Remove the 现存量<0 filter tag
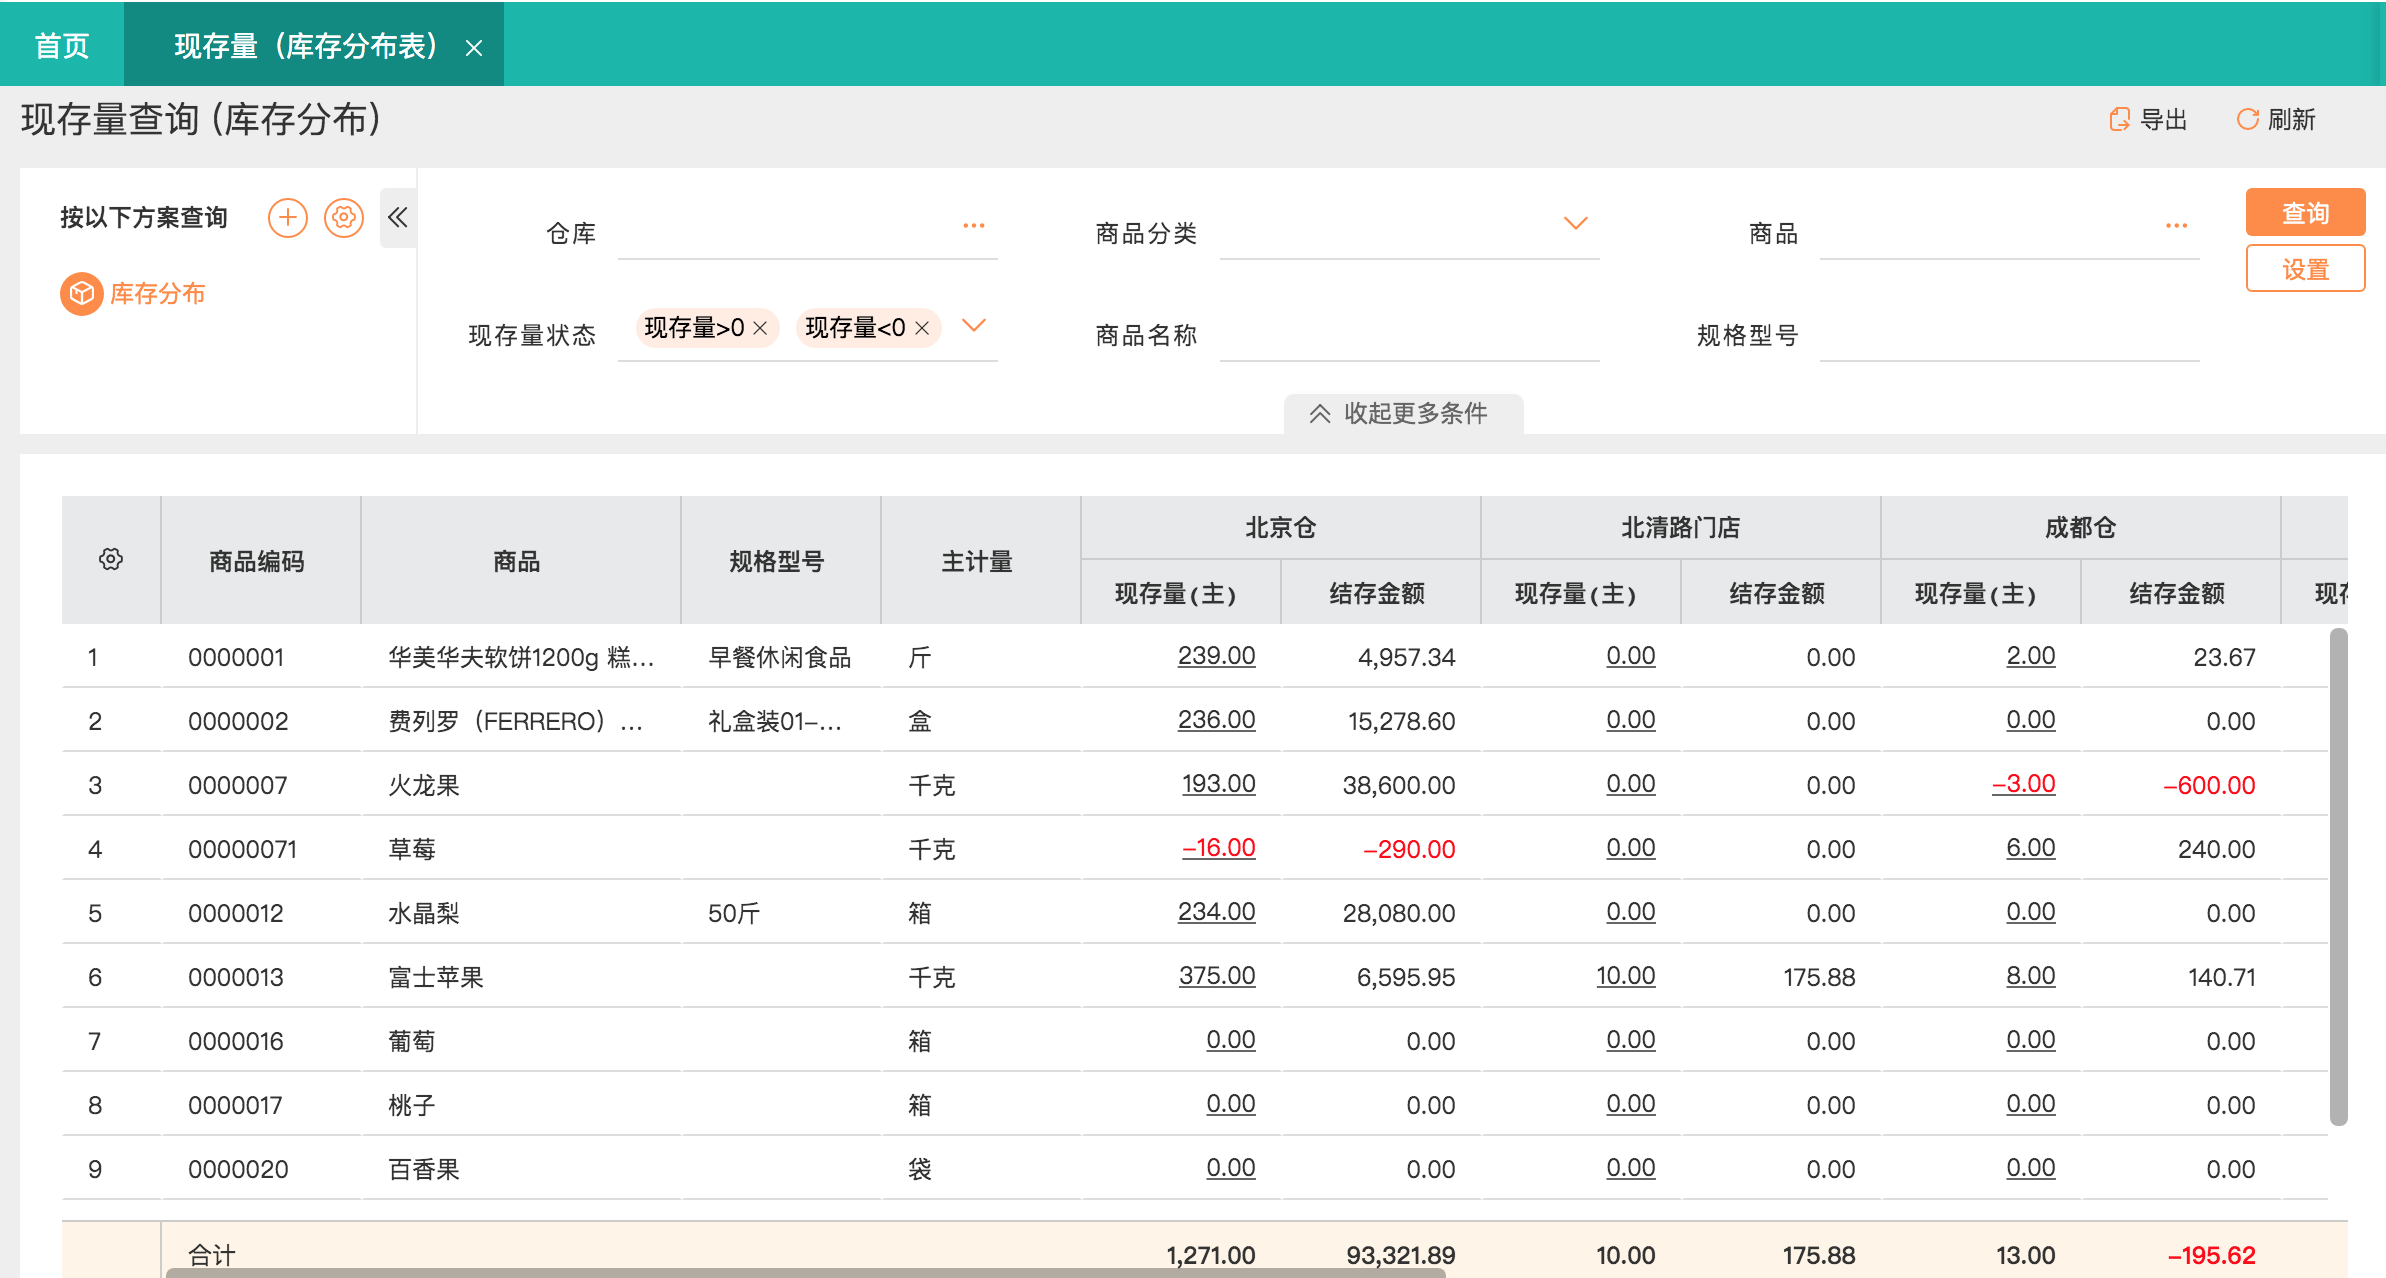This screenshot has height=1278, width=2386. 920,328
